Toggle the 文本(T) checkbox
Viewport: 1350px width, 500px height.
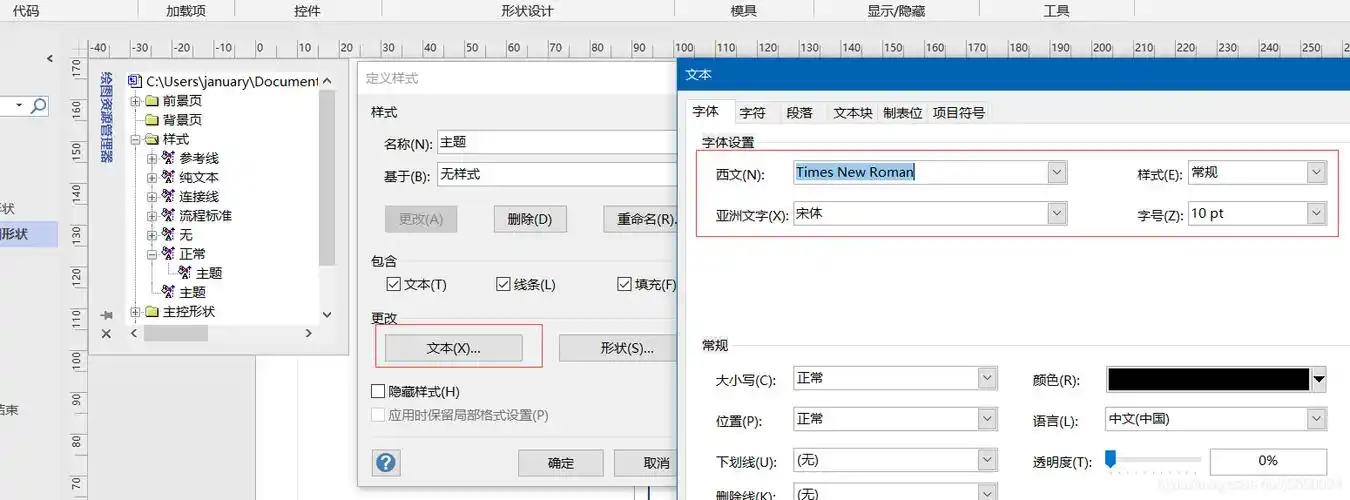pyautogui.click(x=394, y=284)
